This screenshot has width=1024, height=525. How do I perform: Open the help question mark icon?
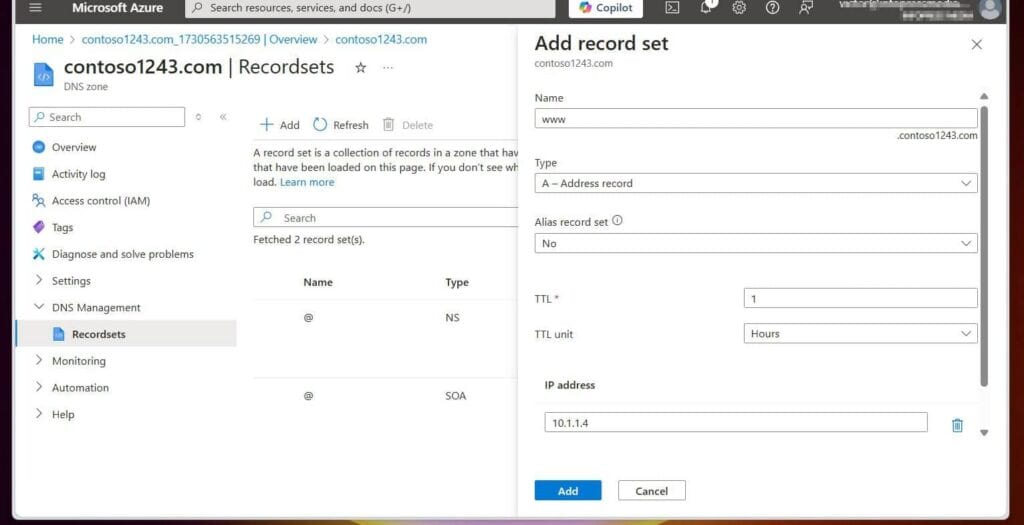coord(772,8)
